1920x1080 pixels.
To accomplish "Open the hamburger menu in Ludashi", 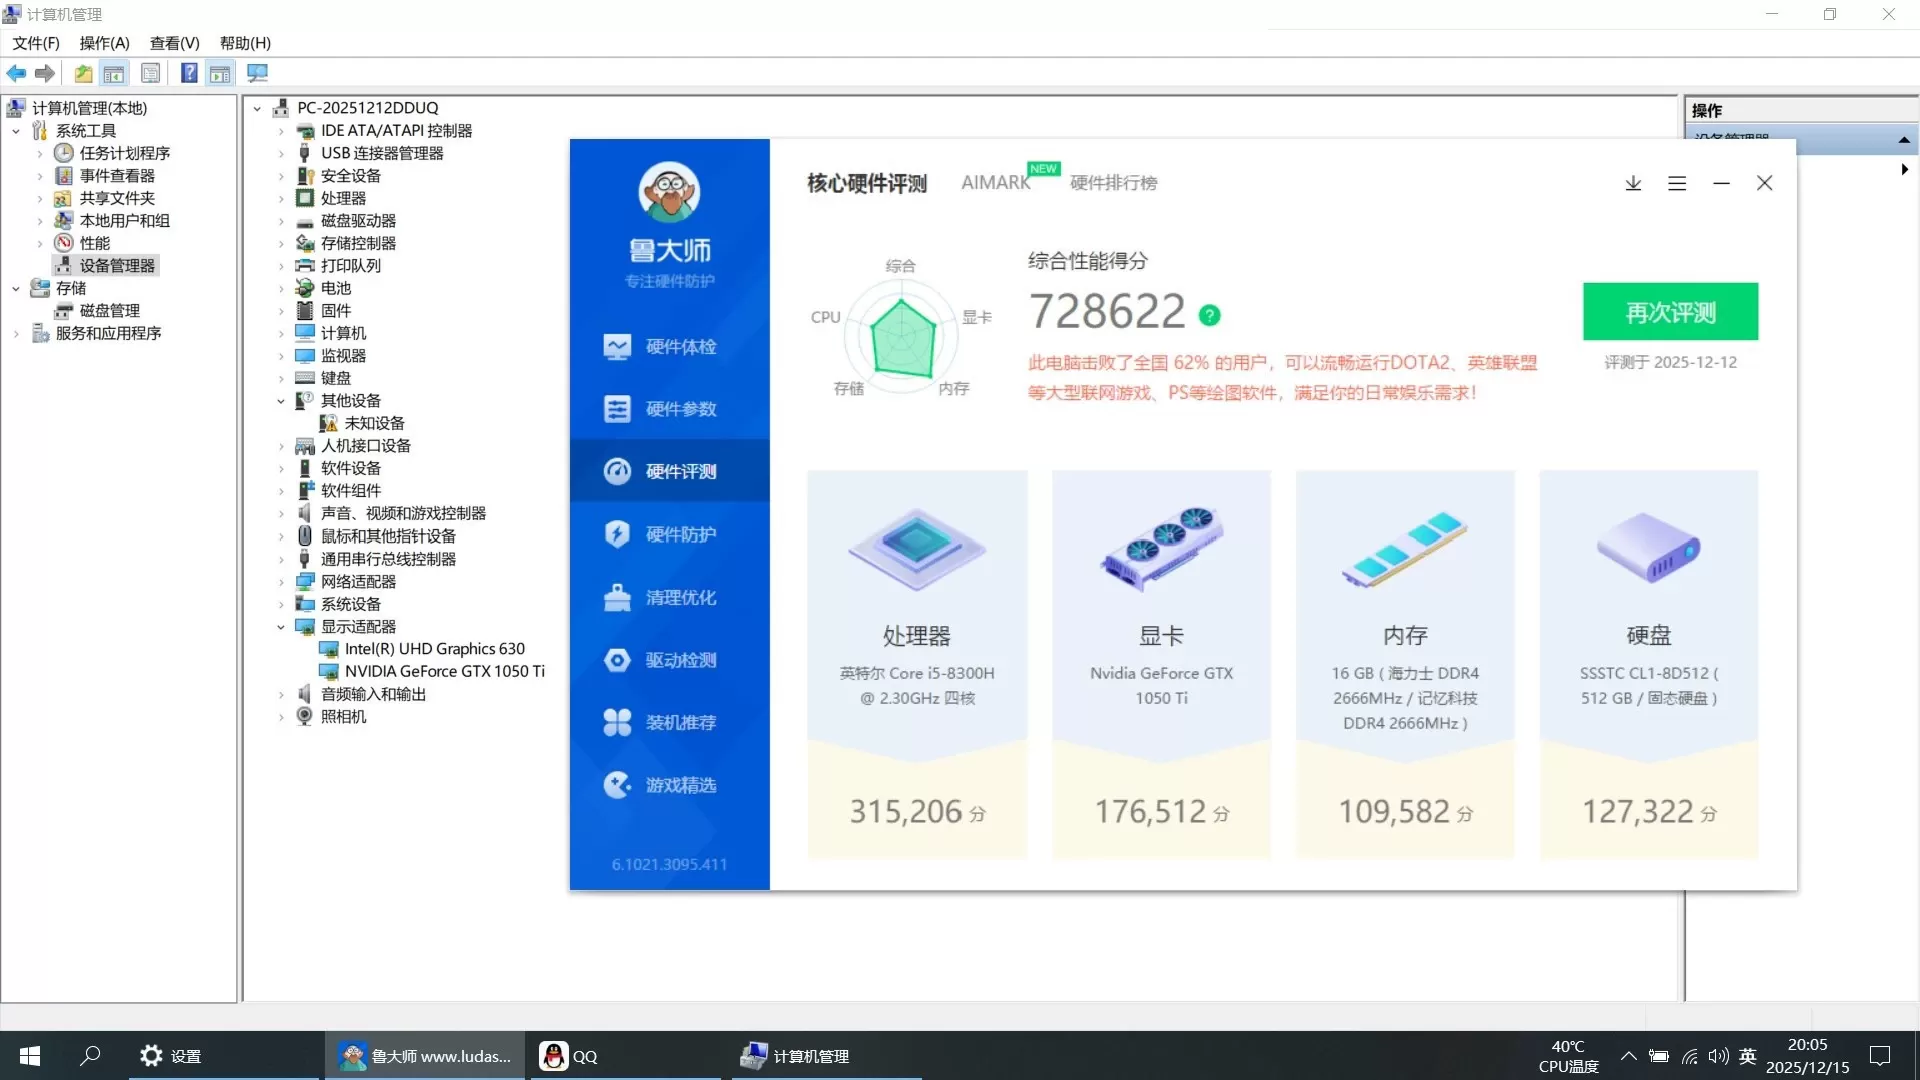I will 1676,183.
